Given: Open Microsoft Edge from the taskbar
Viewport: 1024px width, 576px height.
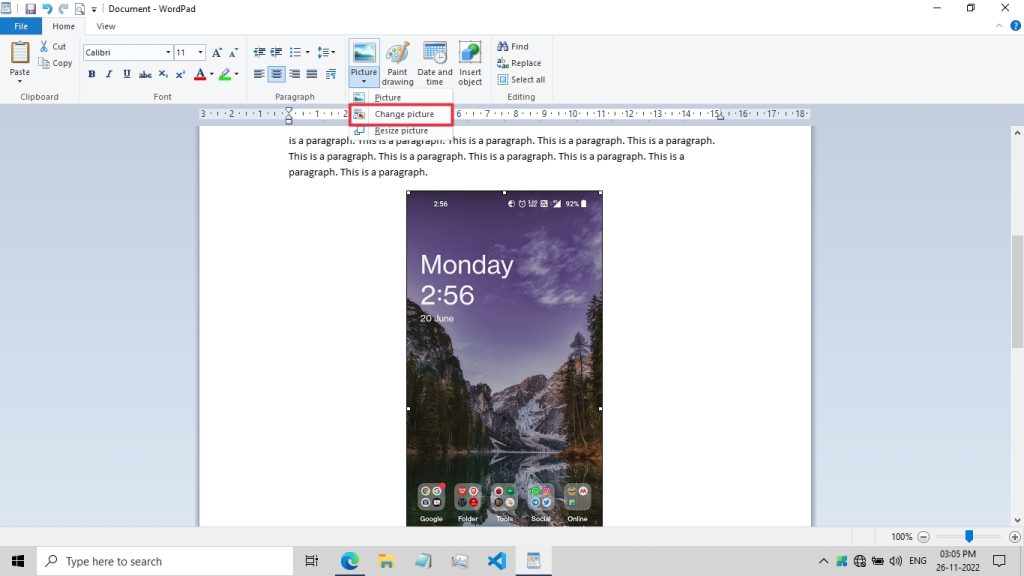Looking at the screenshot, I should point(350,561).
